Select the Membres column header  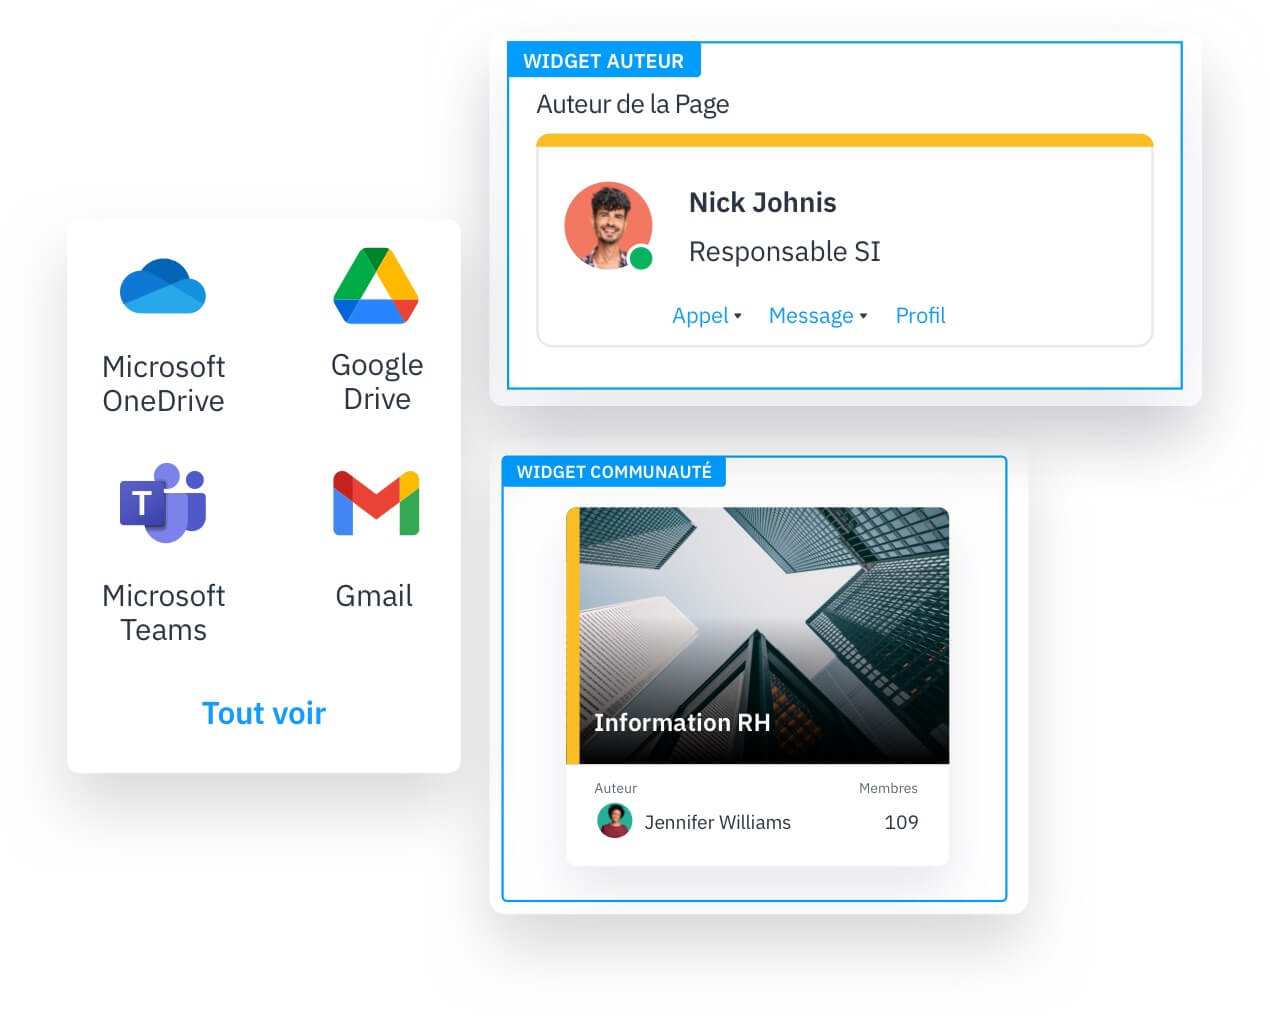tap(888, 788)
